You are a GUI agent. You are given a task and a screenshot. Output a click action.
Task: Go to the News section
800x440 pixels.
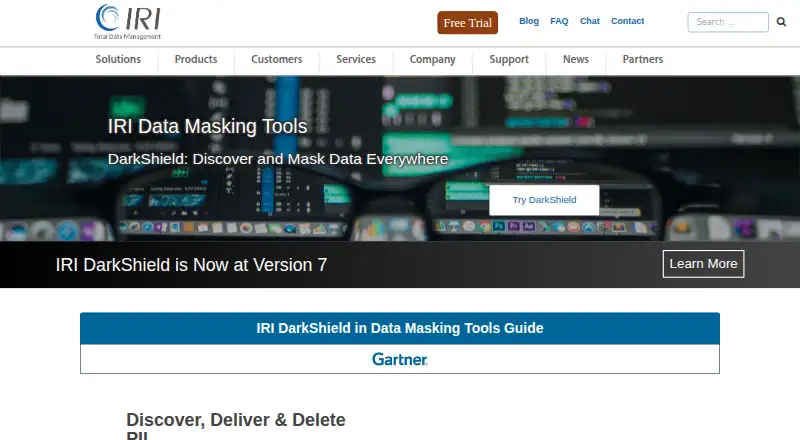tap(576, 59)
